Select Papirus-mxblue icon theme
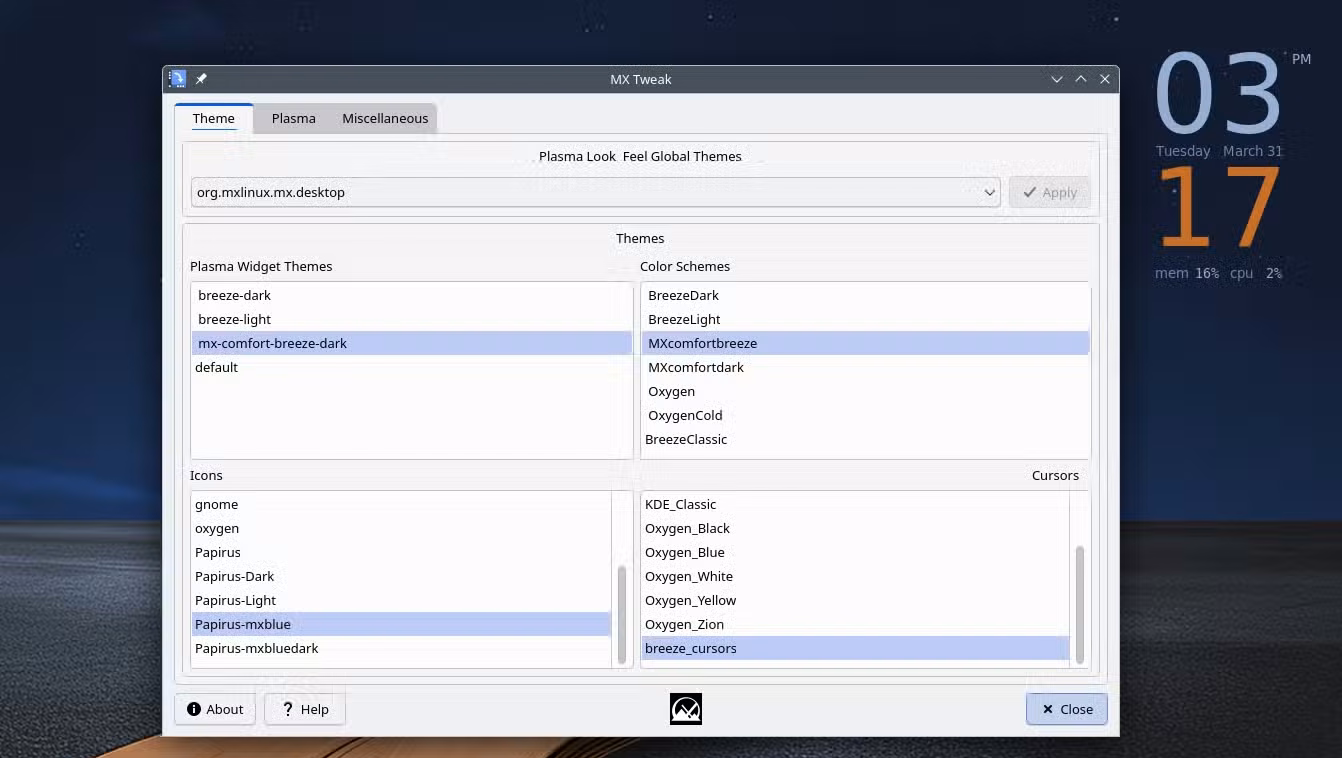Image resolution: width=1342 pixels, height=758 pixels. tap(401, 624)
